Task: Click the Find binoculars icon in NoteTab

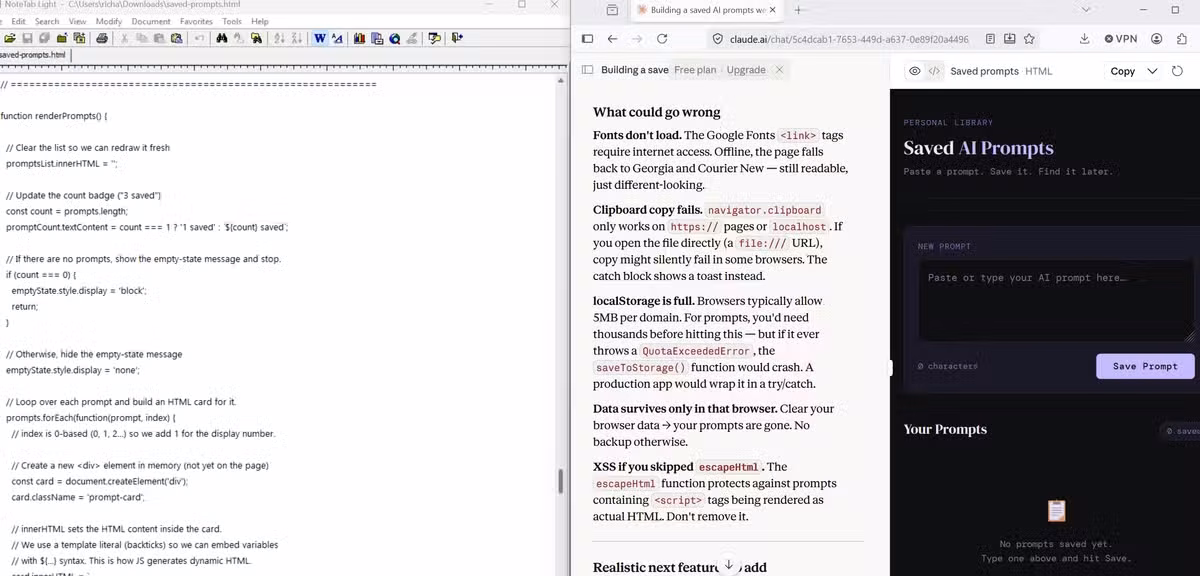Action: (x=221, y=38)
